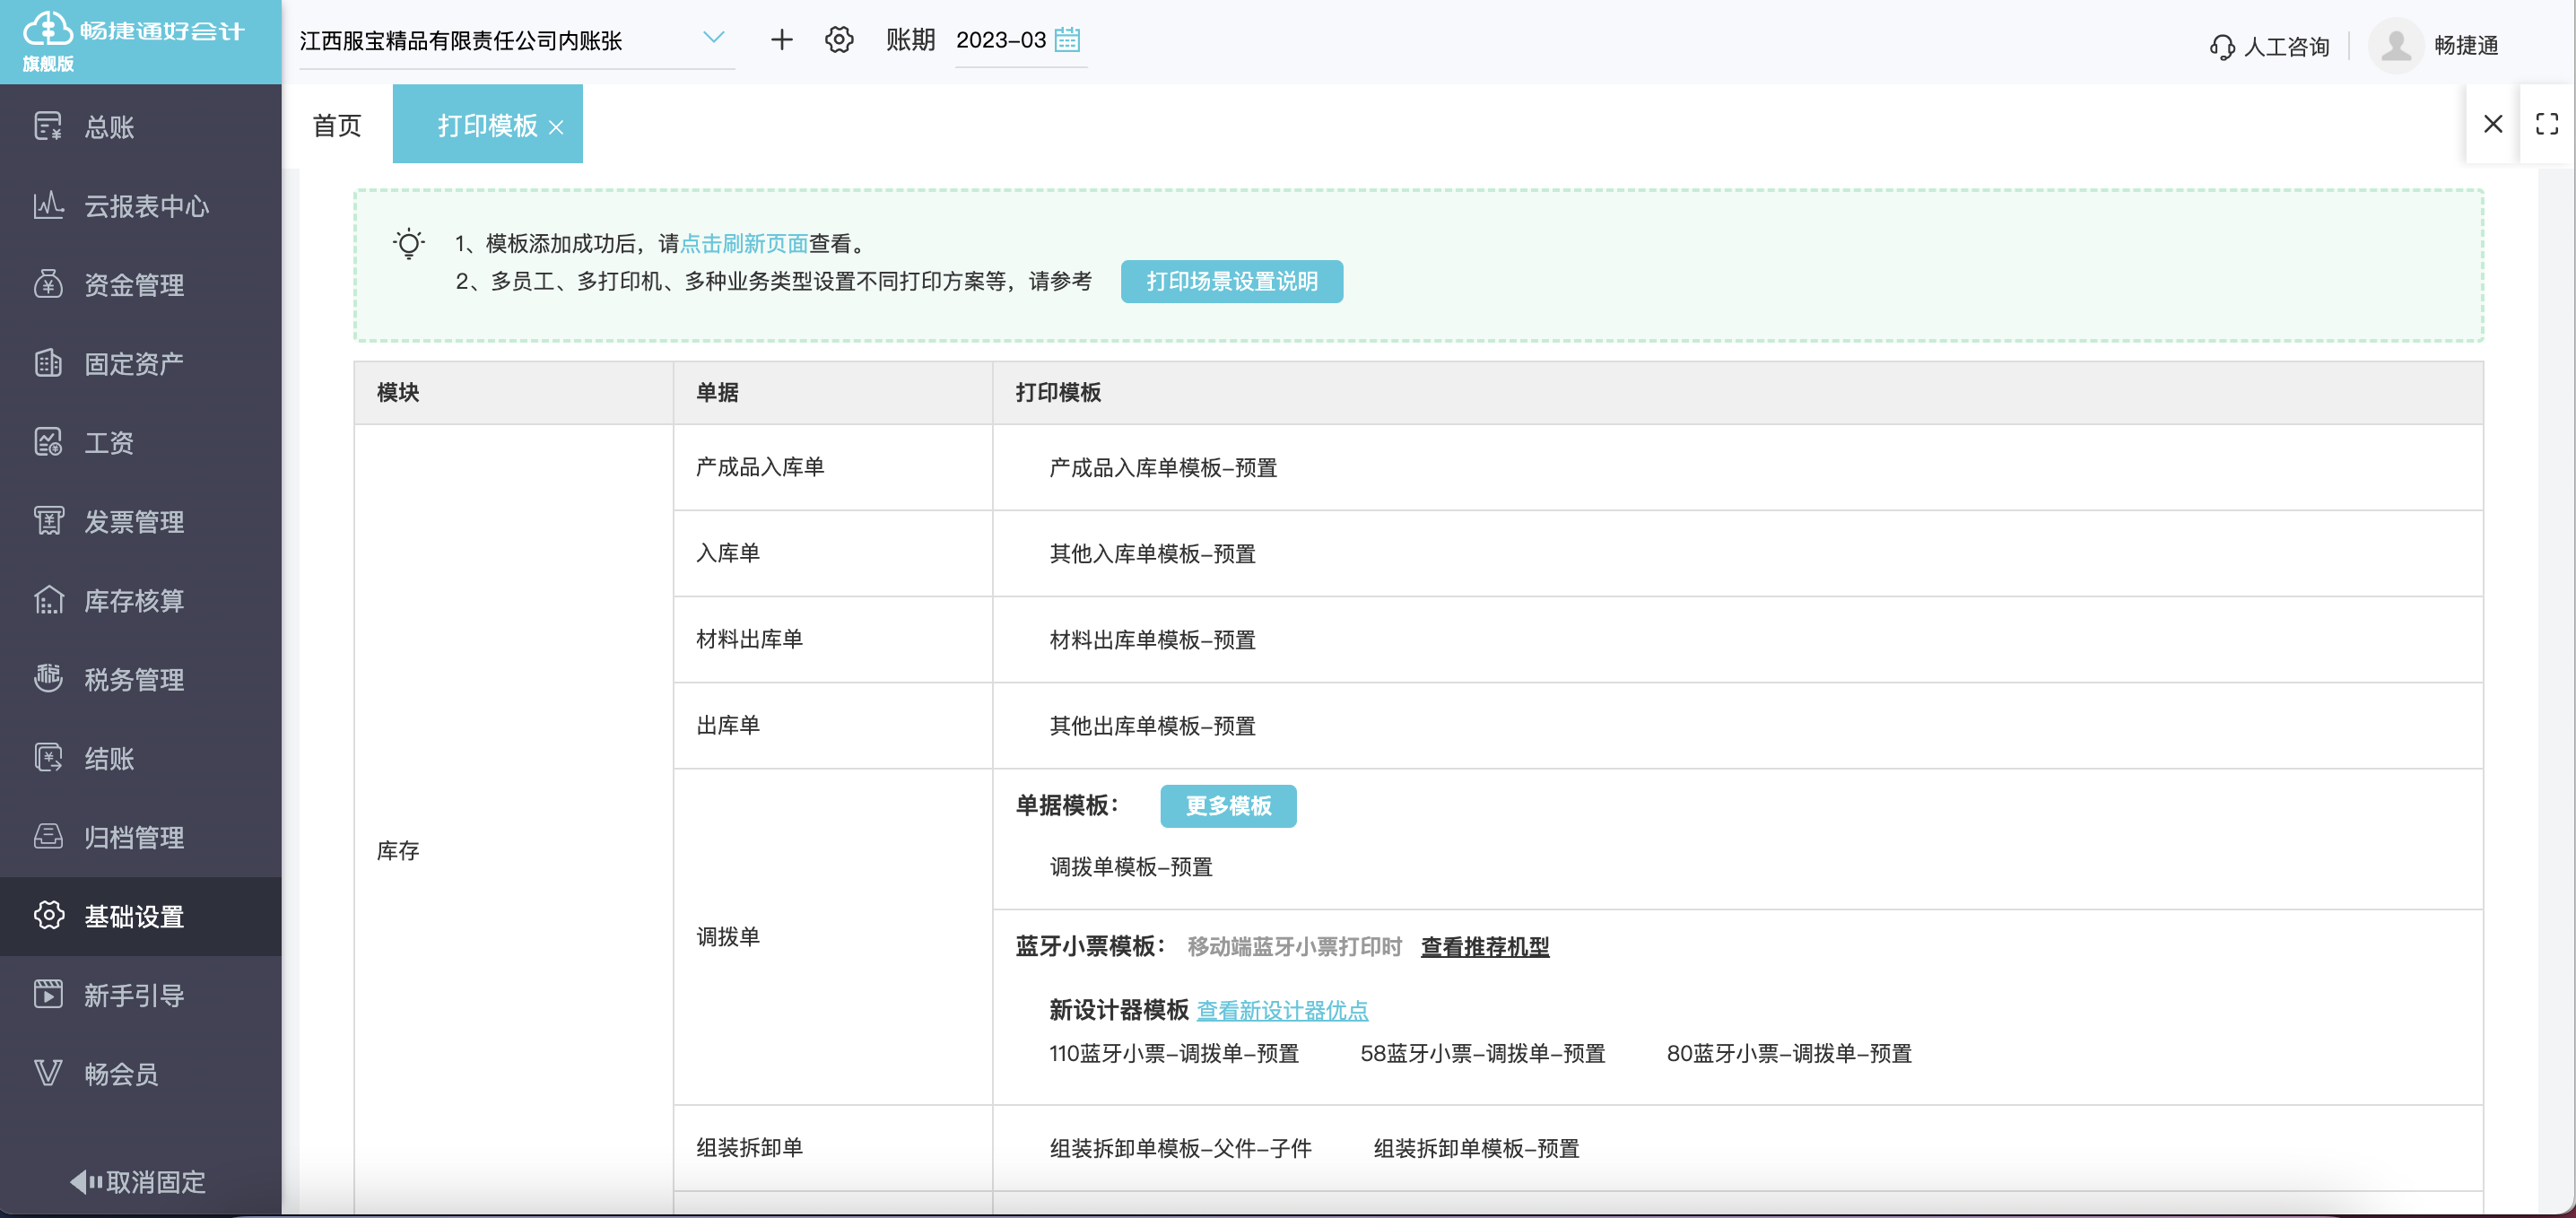
Task: Open 归档管理 module
Action: pos(140,839)
